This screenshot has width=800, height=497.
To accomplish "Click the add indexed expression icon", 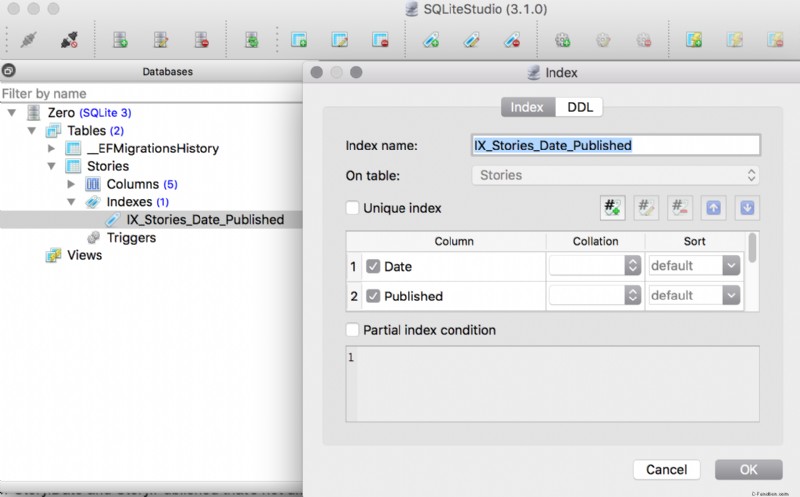I will tap(612, 208).
